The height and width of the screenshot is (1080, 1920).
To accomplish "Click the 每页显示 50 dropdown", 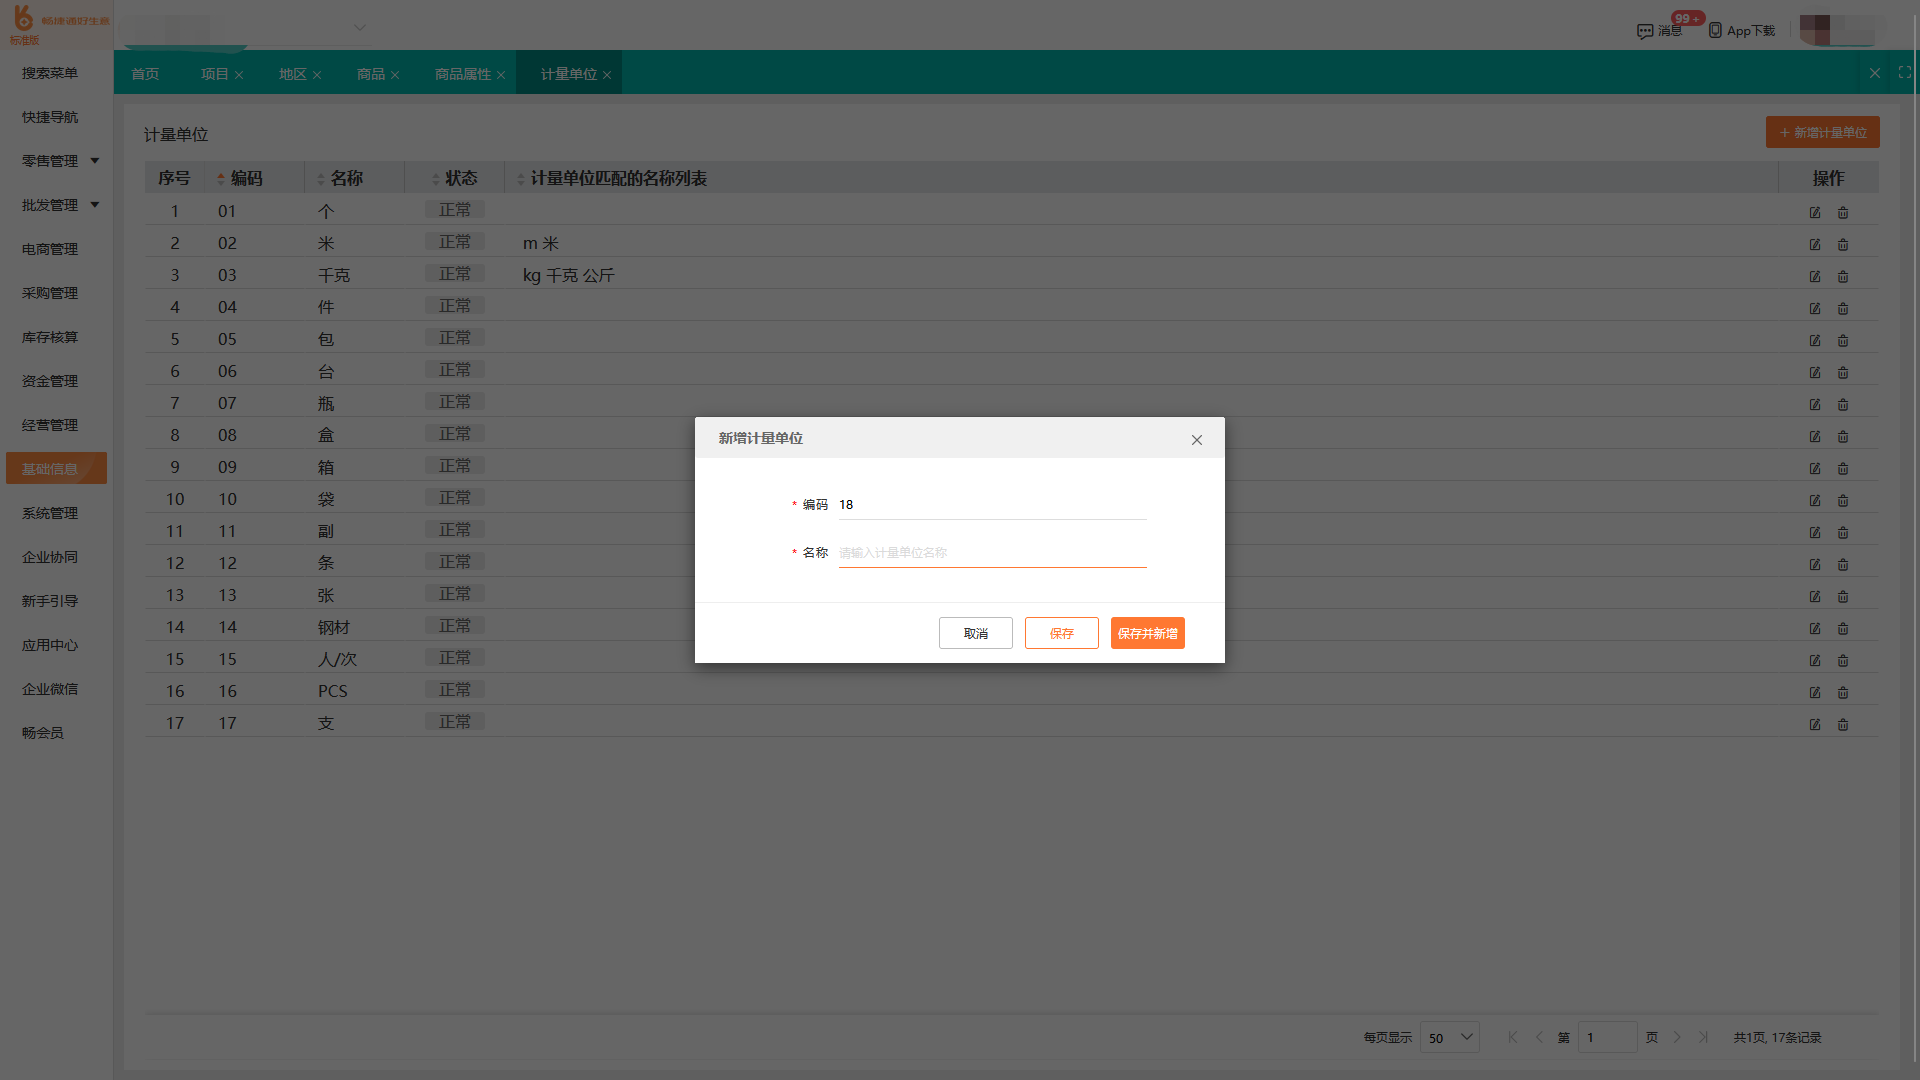I will [x=1449, y=1038].
